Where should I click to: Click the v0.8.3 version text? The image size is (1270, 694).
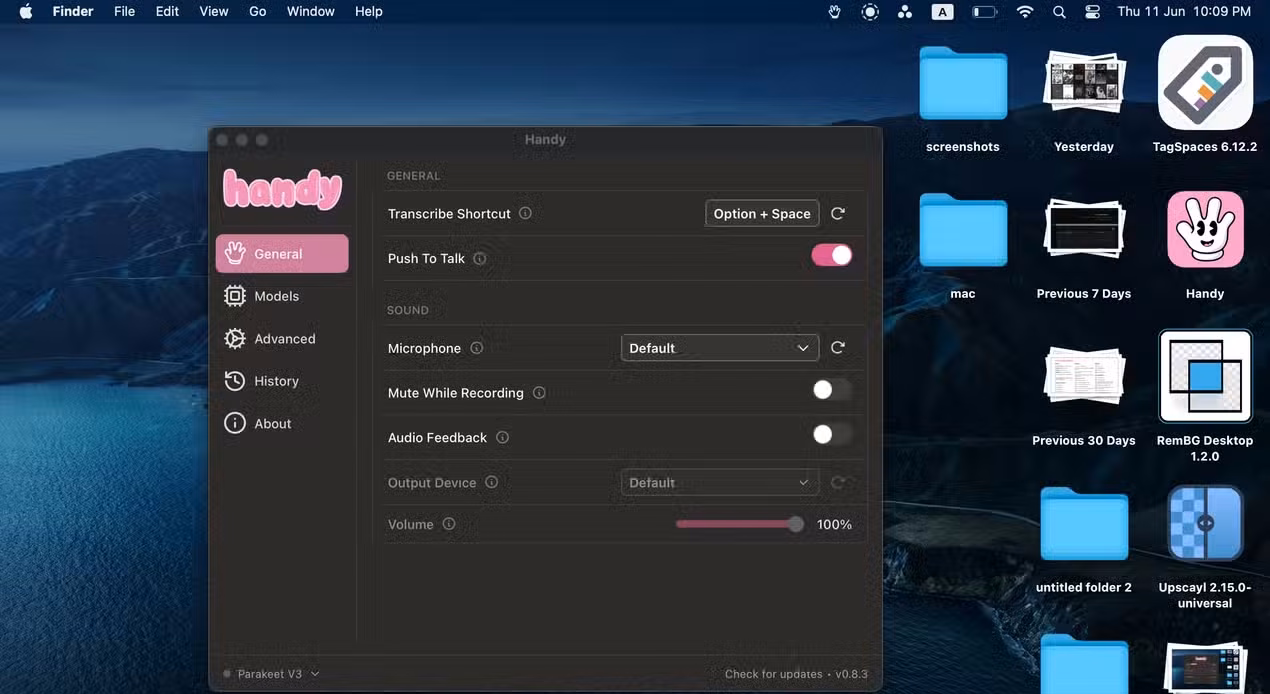coord(852,674)
